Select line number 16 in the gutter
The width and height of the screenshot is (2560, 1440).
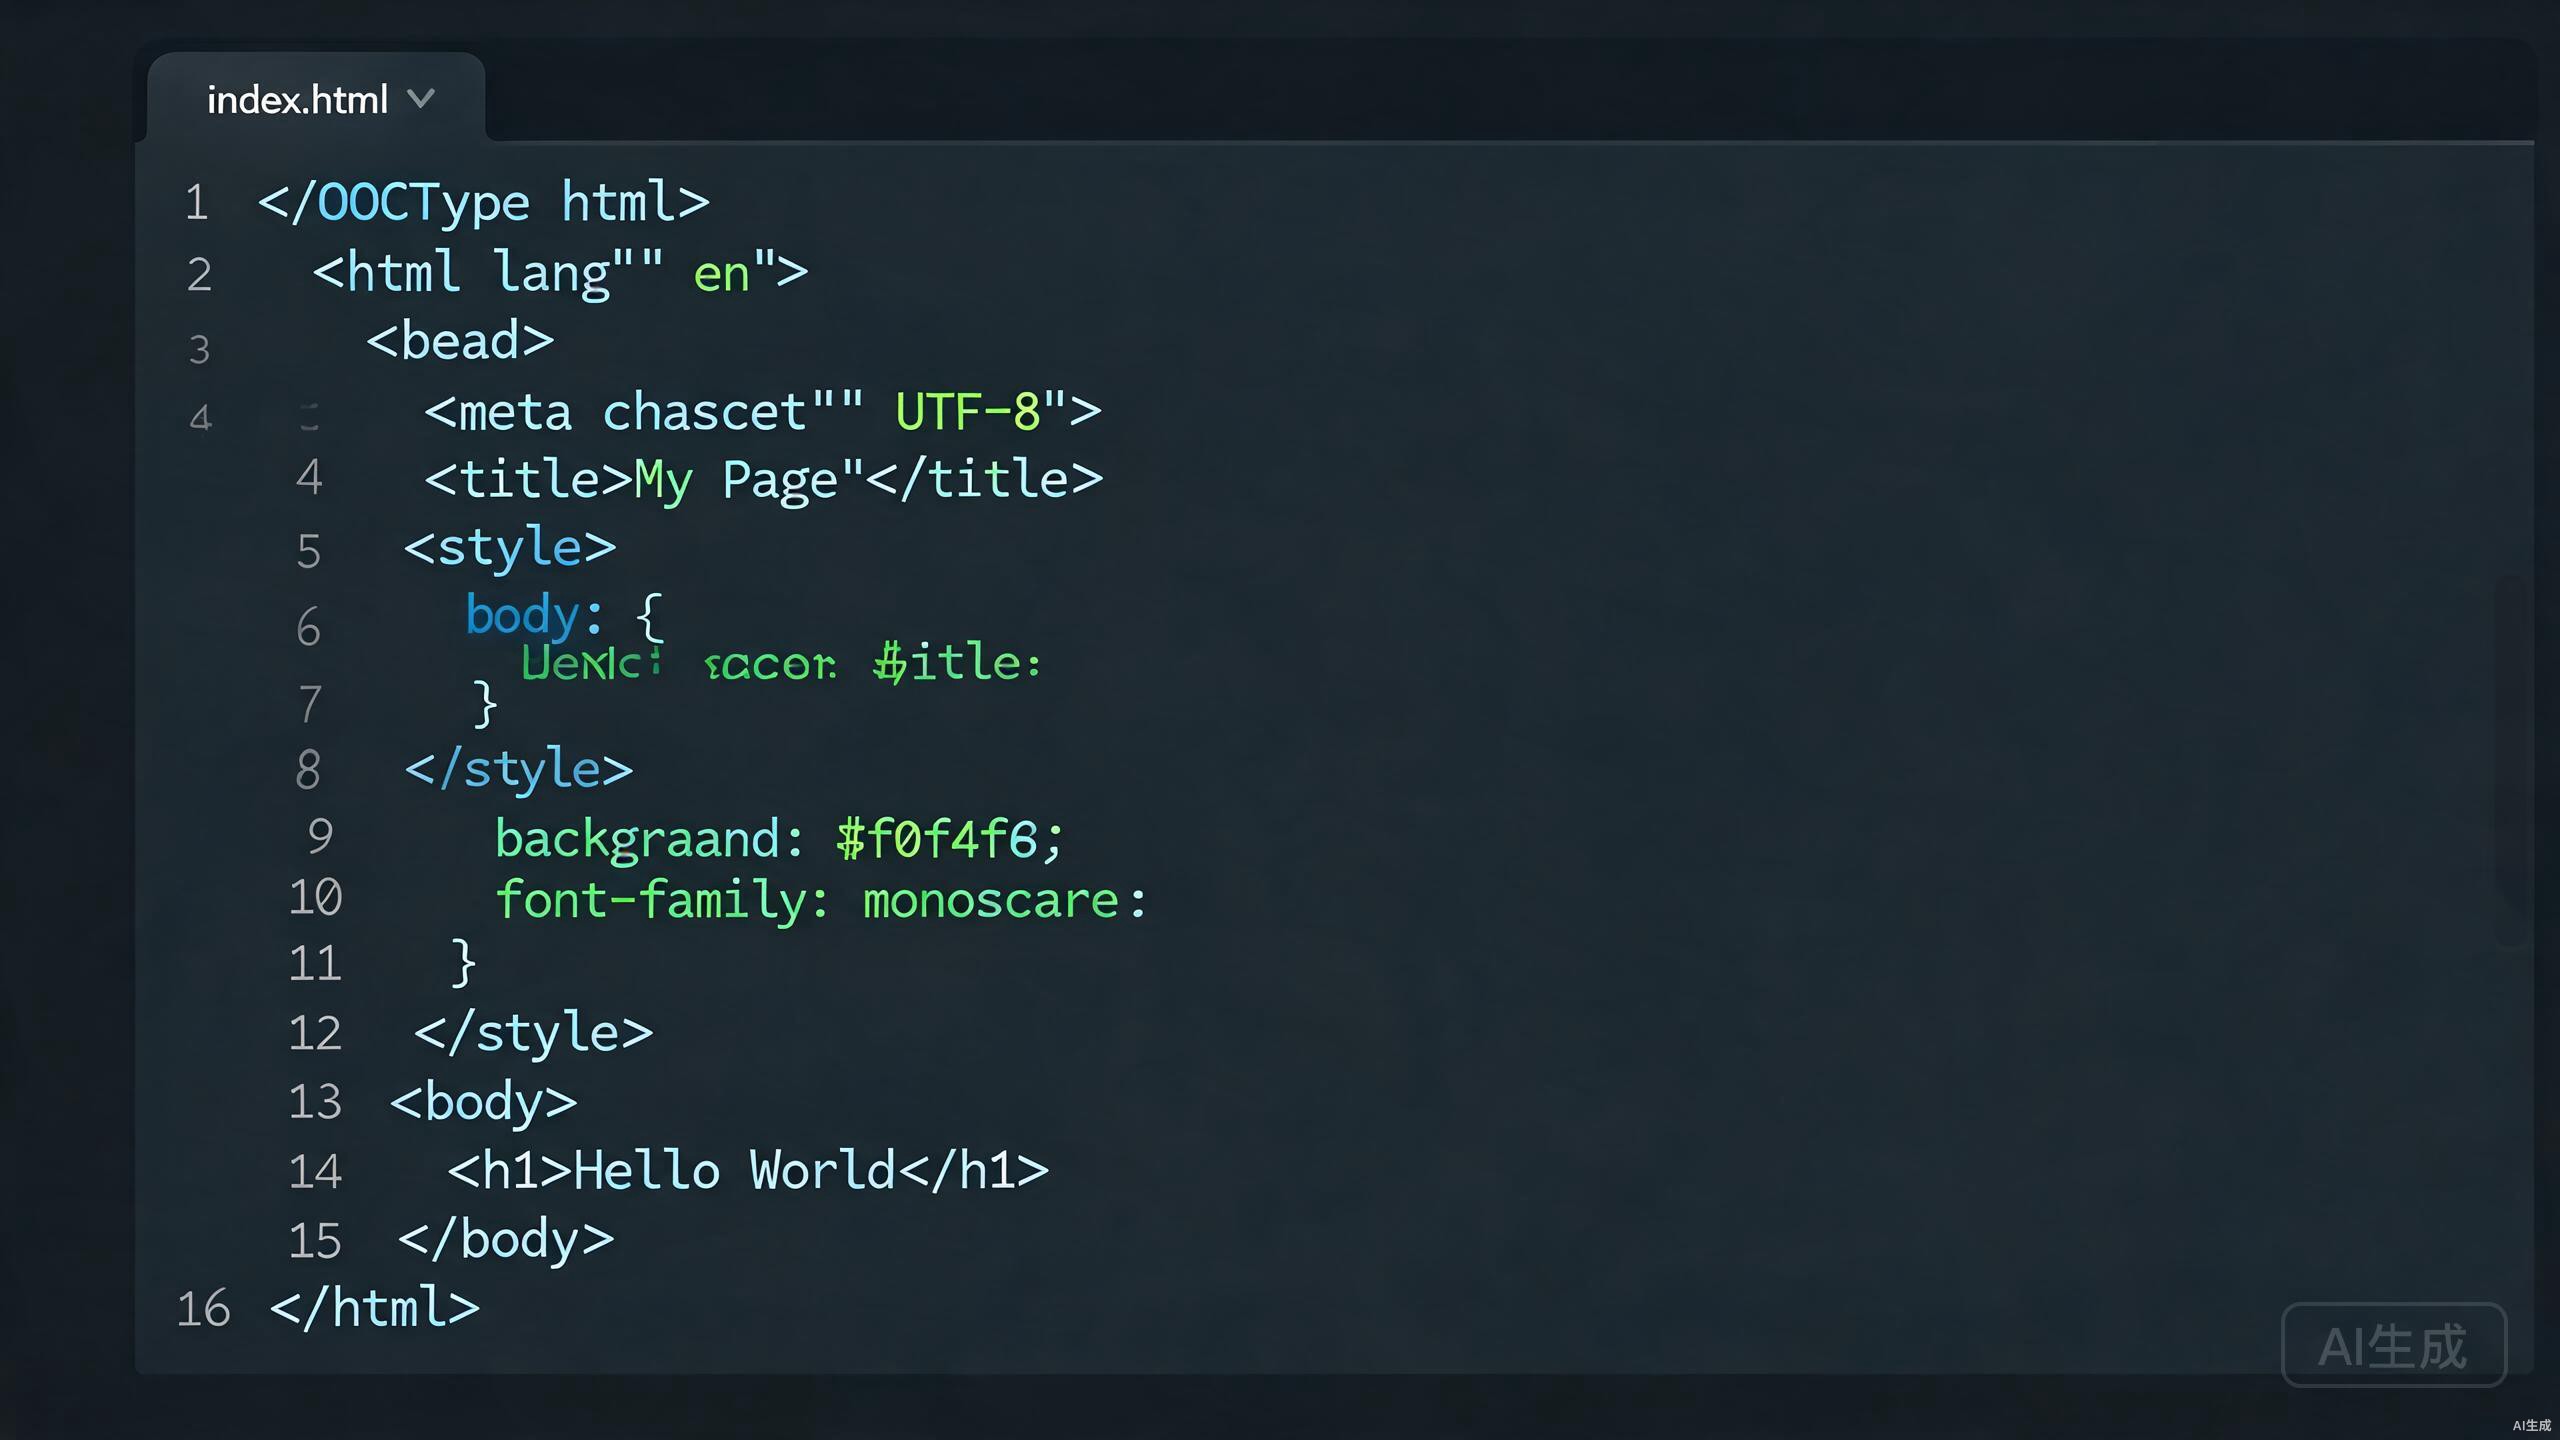(x=203, y=1309)
